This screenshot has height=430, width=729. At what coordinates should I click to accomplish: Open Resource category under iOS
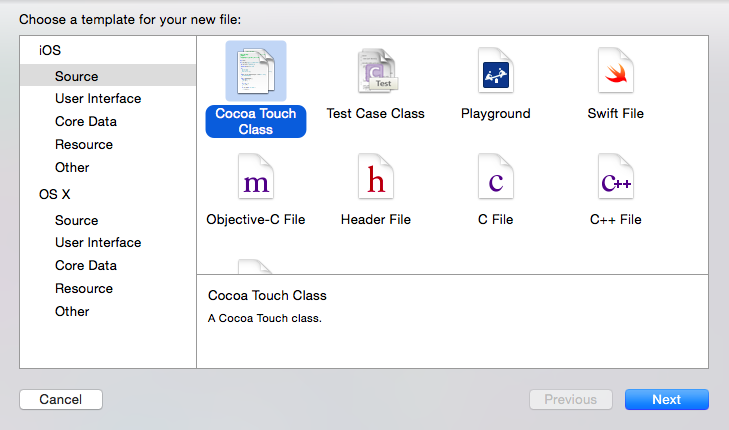tap(83, 145)
